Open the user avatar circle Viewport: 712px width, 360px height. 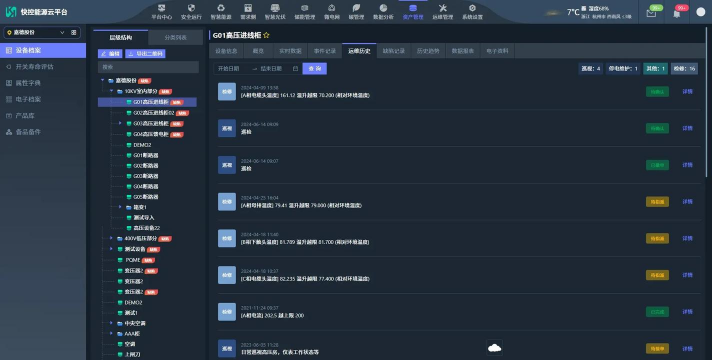pos(701,12)
